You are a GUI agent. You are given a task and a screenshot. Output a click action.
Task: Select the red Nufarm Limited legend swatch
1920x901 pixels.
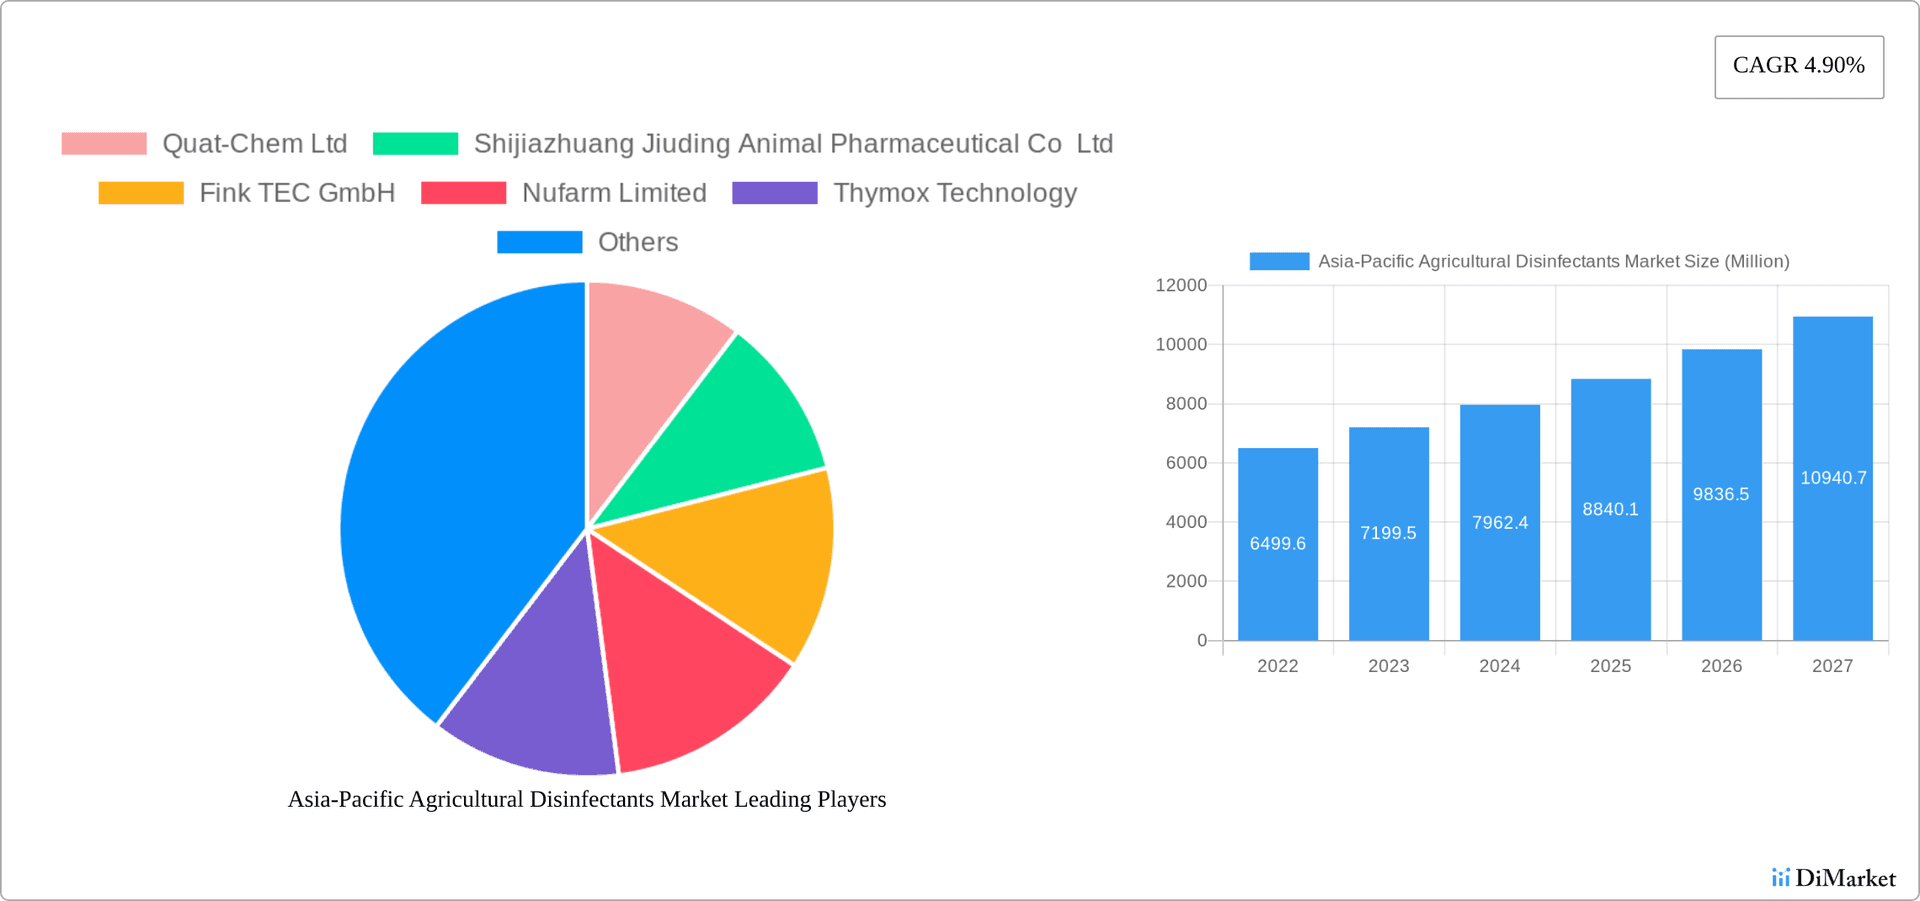click(462, 192)
